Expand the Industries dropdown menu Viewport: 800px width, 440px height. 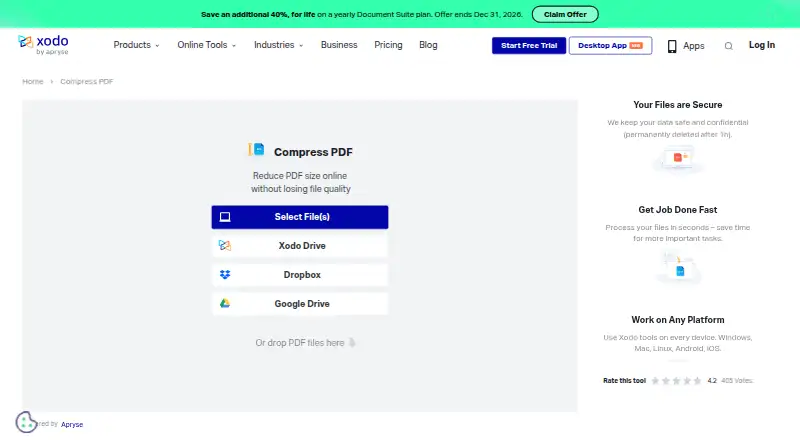[279, 45]
